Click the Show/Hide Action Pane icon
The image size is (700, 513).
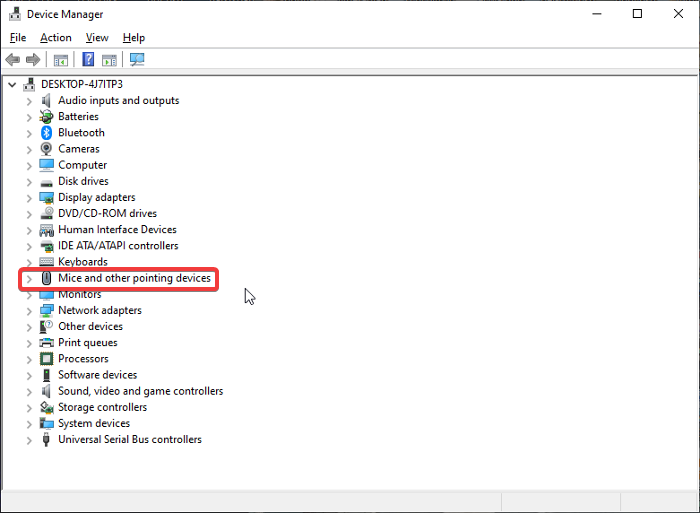point(110,60)
